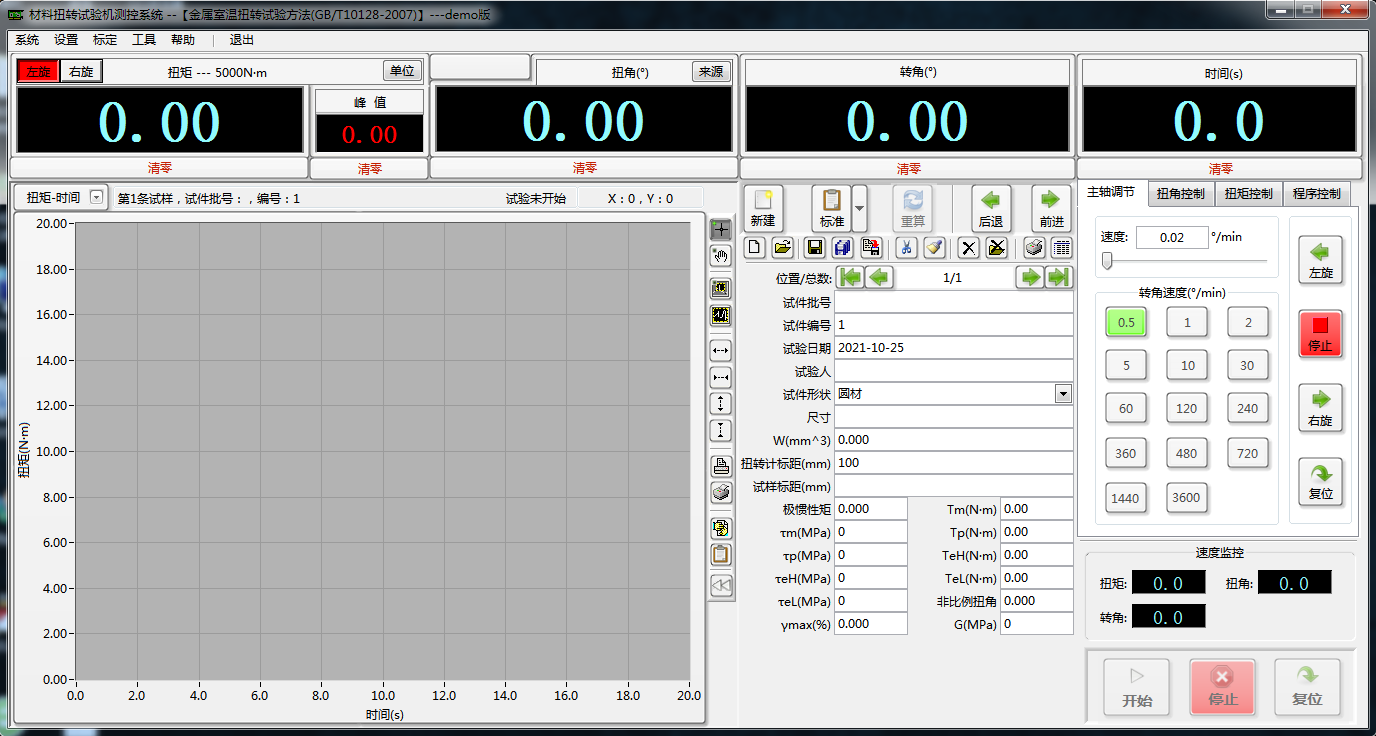Open the 标定 menu
1376x736 pixels.
[x=105, y=40]
